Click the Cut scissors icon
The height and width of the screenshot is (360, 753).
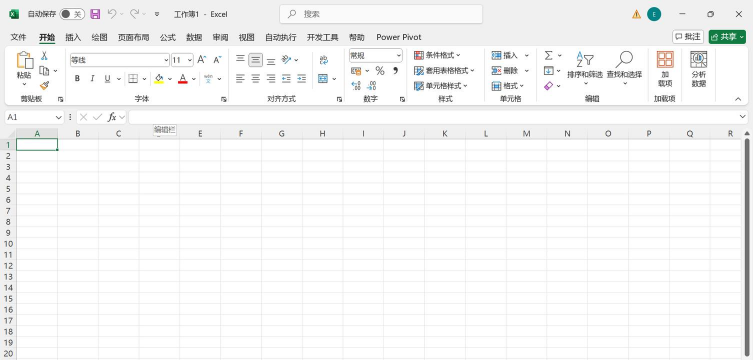tap(44, 56)
